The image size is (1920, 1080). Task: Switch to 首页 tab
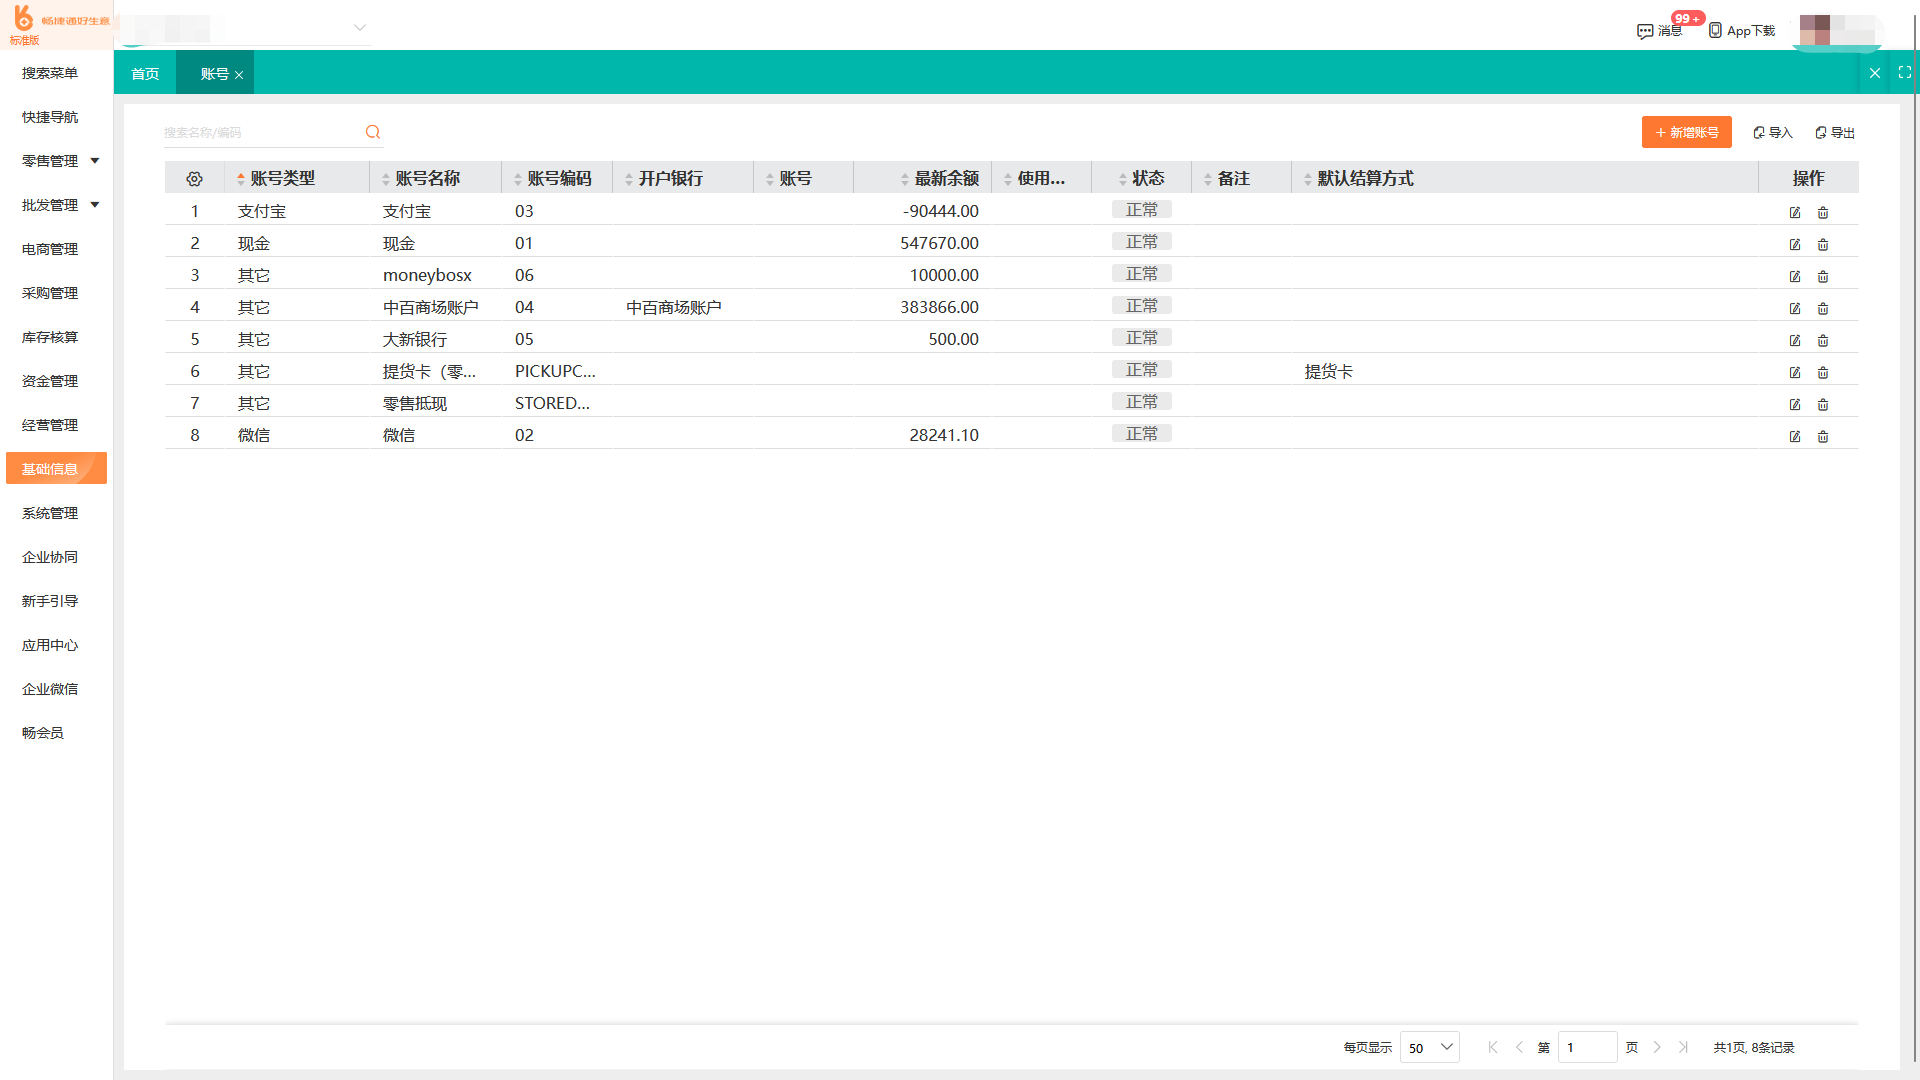(145, 74)
